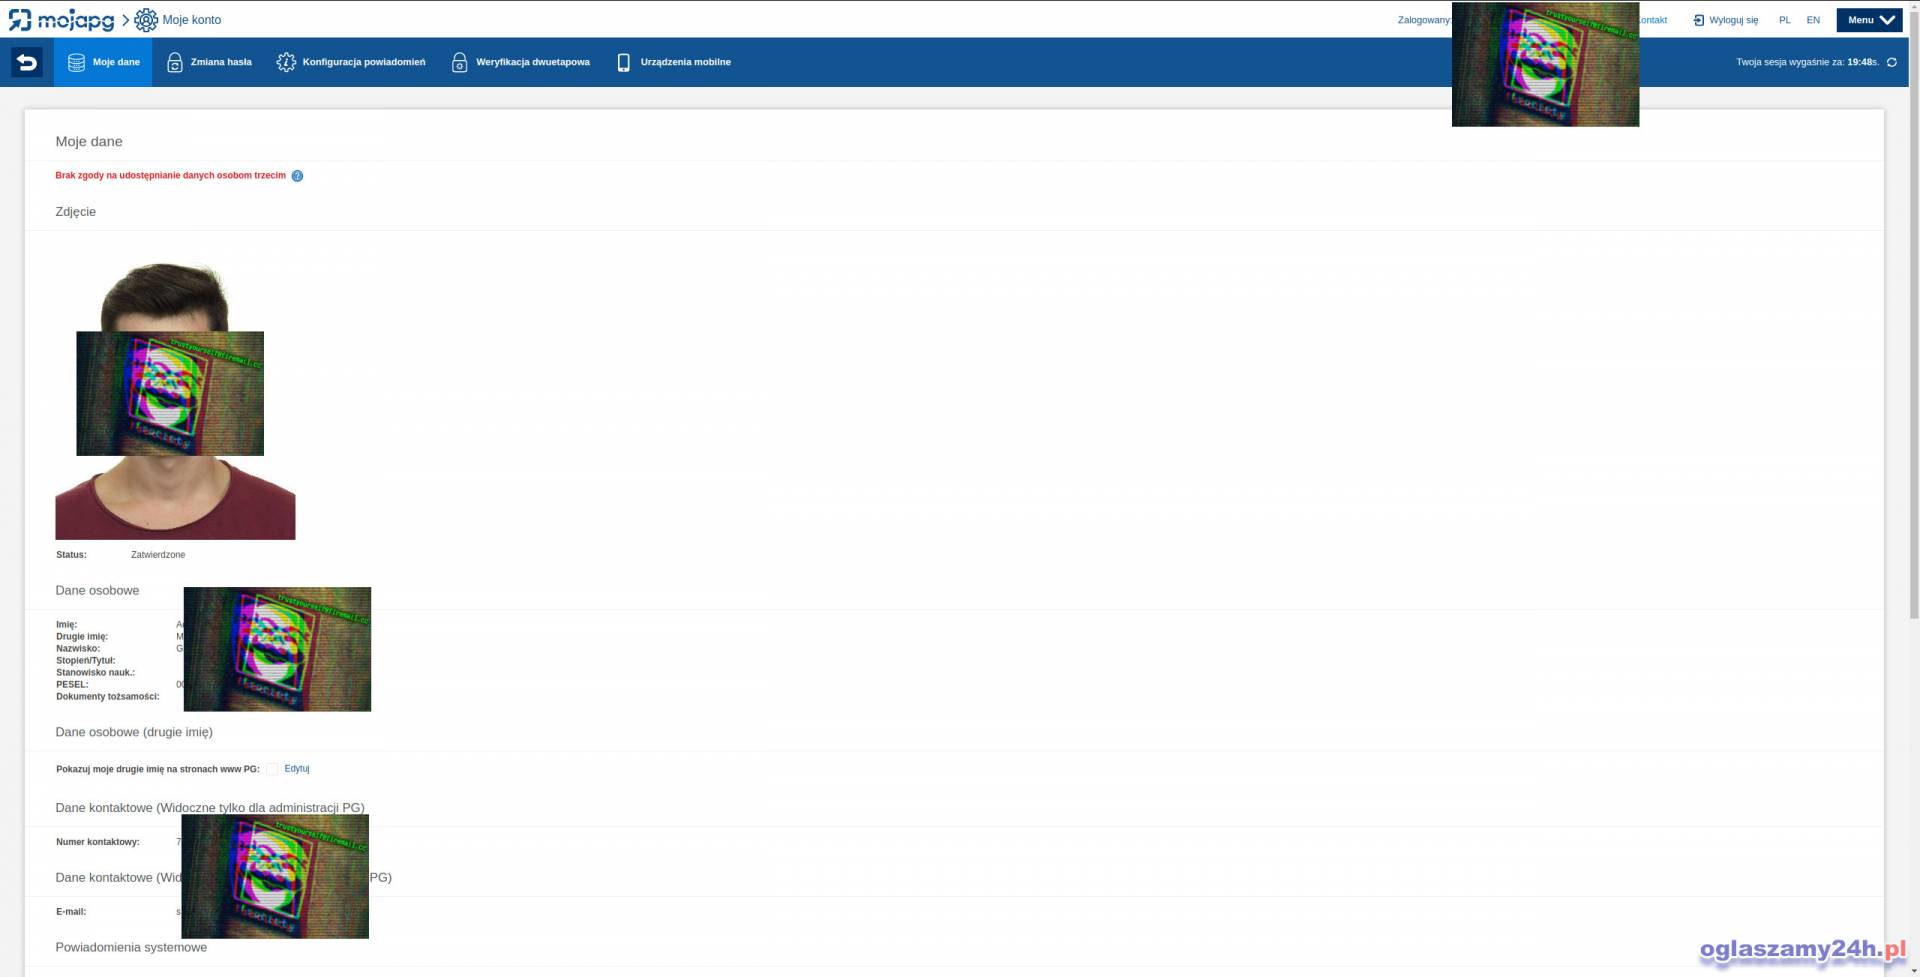The height and width of the screenshot is (977, 1920).
Task: Toggle the show second name checkbox
Action: pos(272,769)
